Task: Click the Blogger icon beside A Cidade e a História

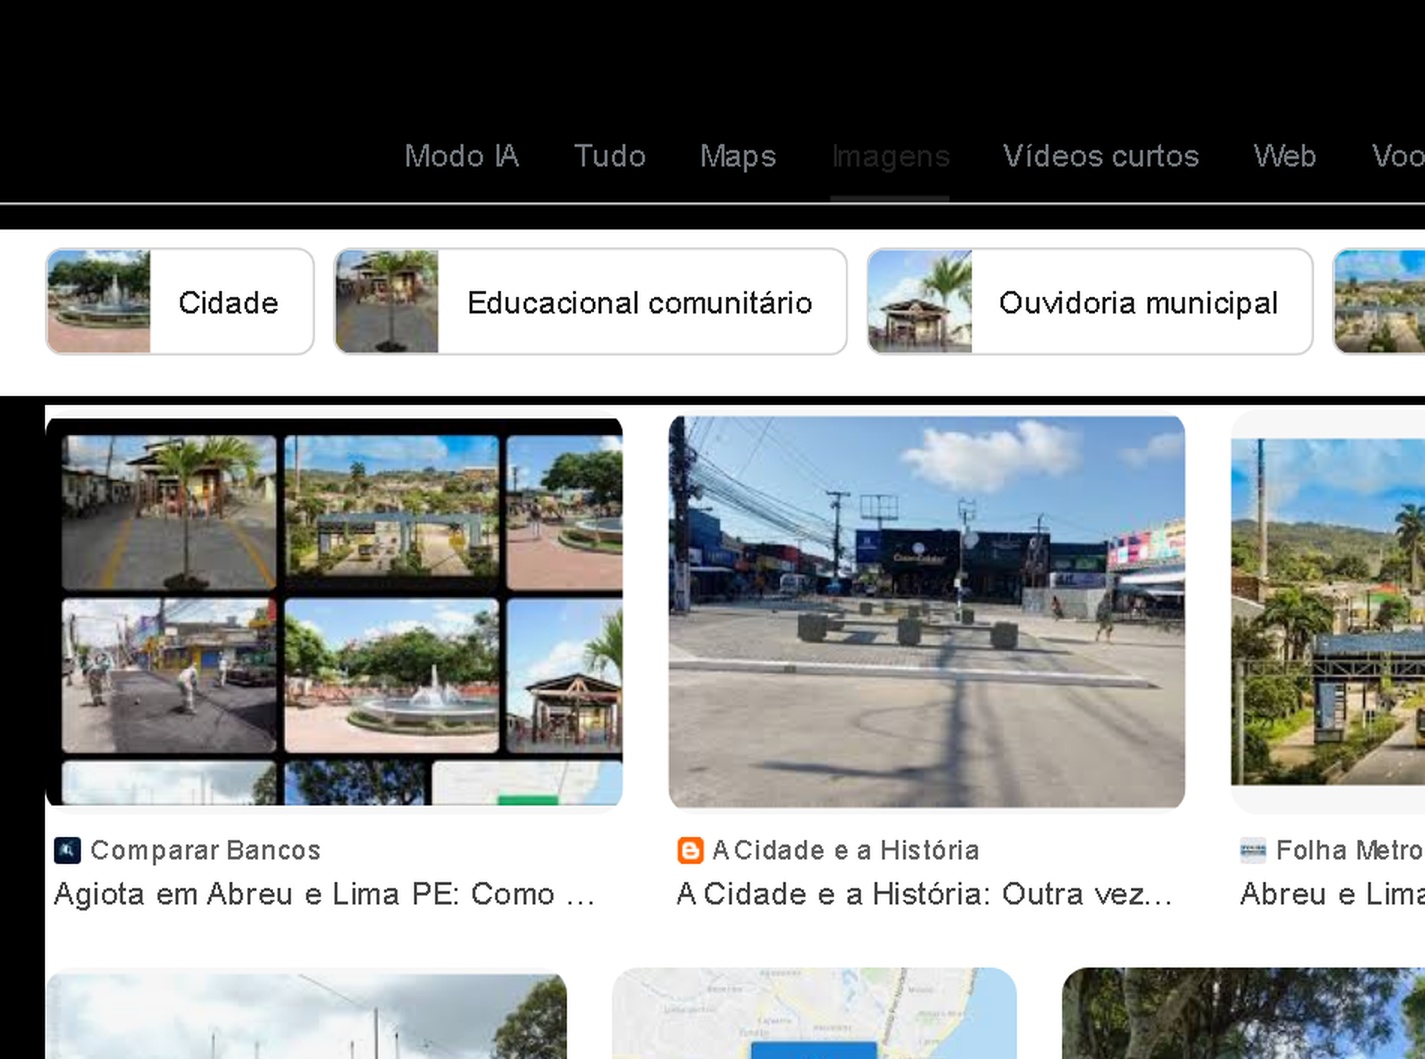Action: coord(690,850)
